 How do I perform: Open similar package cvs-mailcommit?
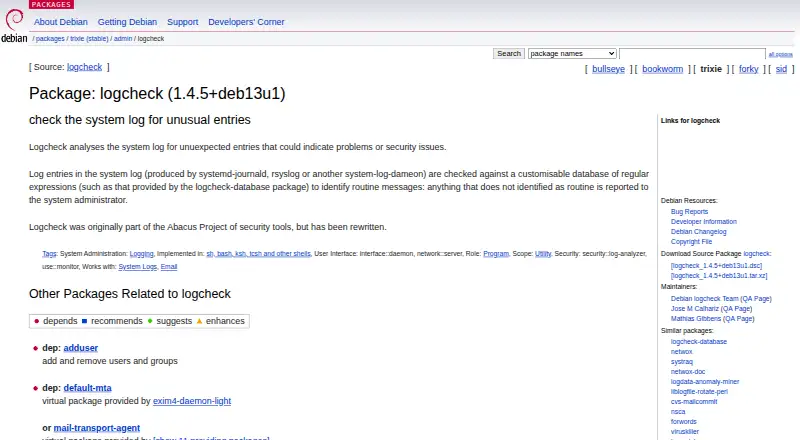tap(694, 402)
